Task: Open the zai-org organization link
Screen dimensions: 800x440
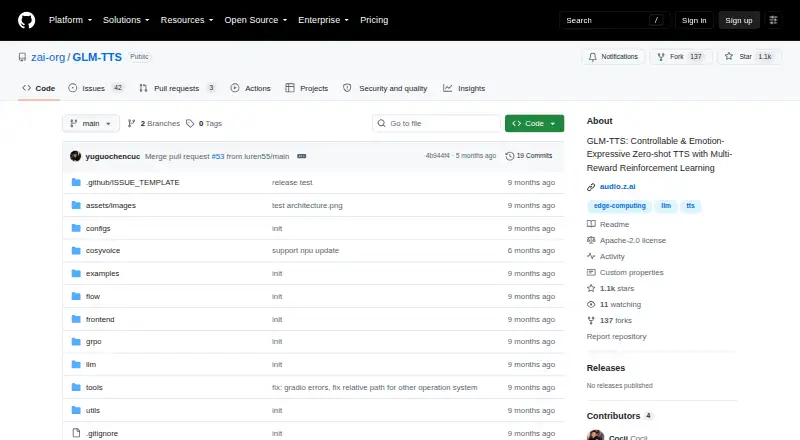Action: (x=48, y=57)
